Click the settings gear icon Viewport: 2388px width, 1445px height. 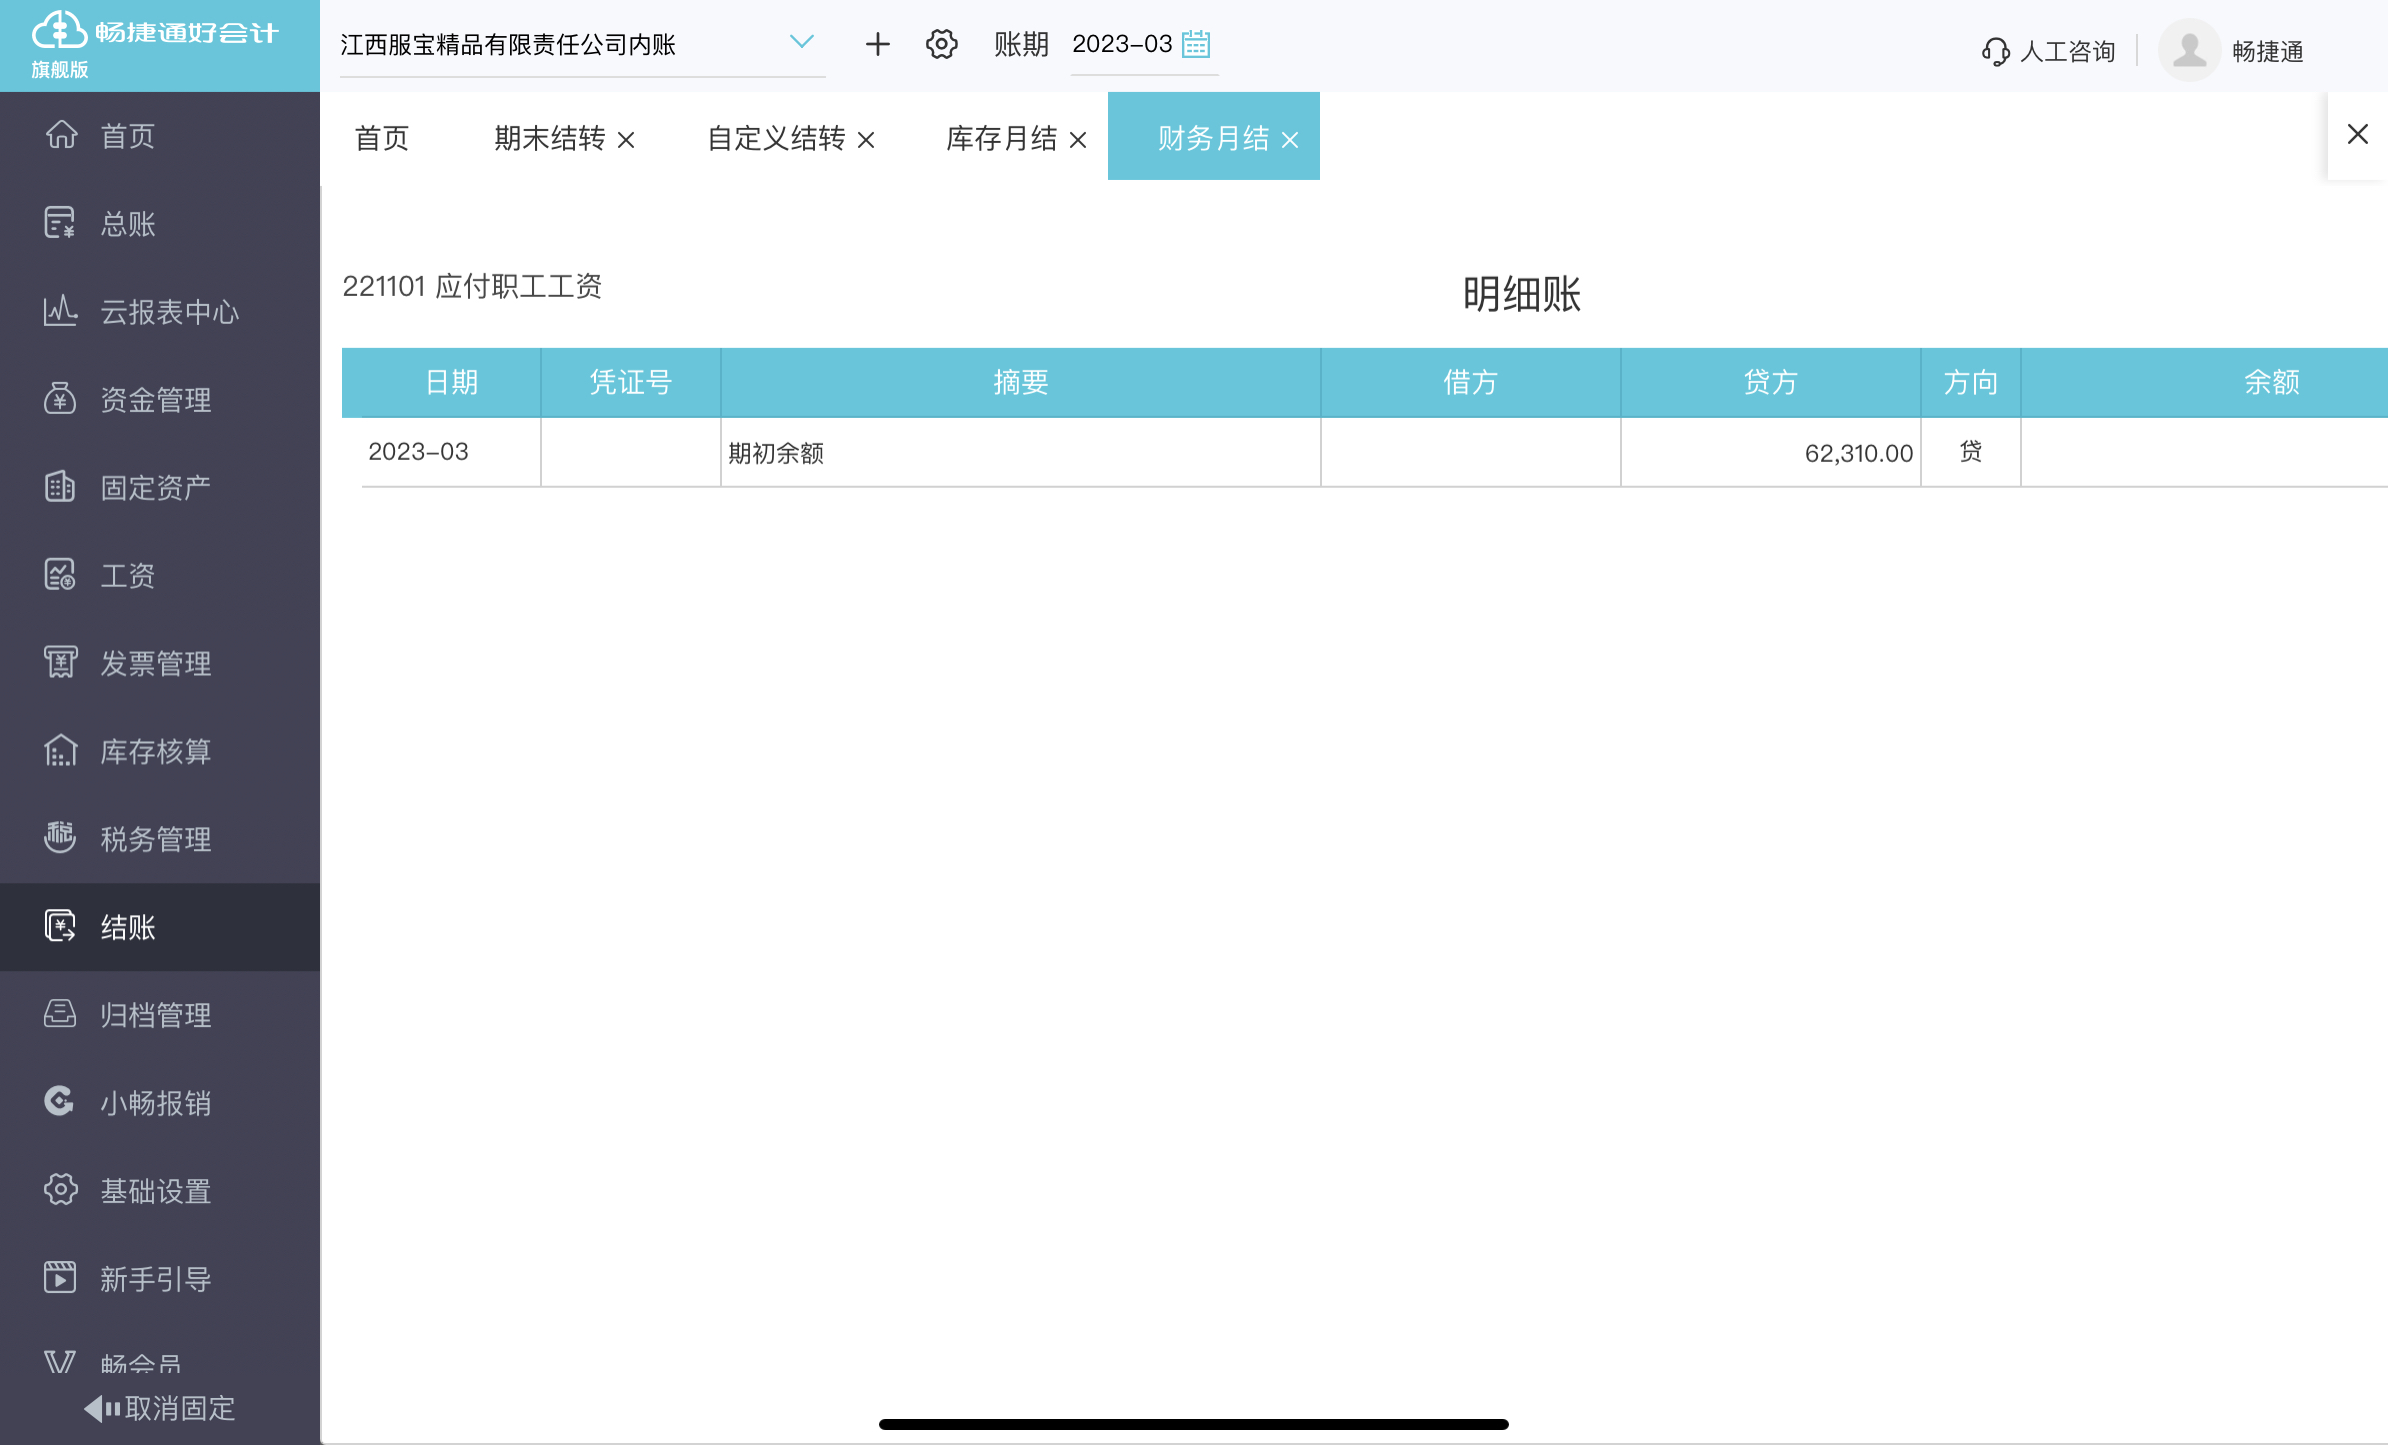[x=942, y=44]
